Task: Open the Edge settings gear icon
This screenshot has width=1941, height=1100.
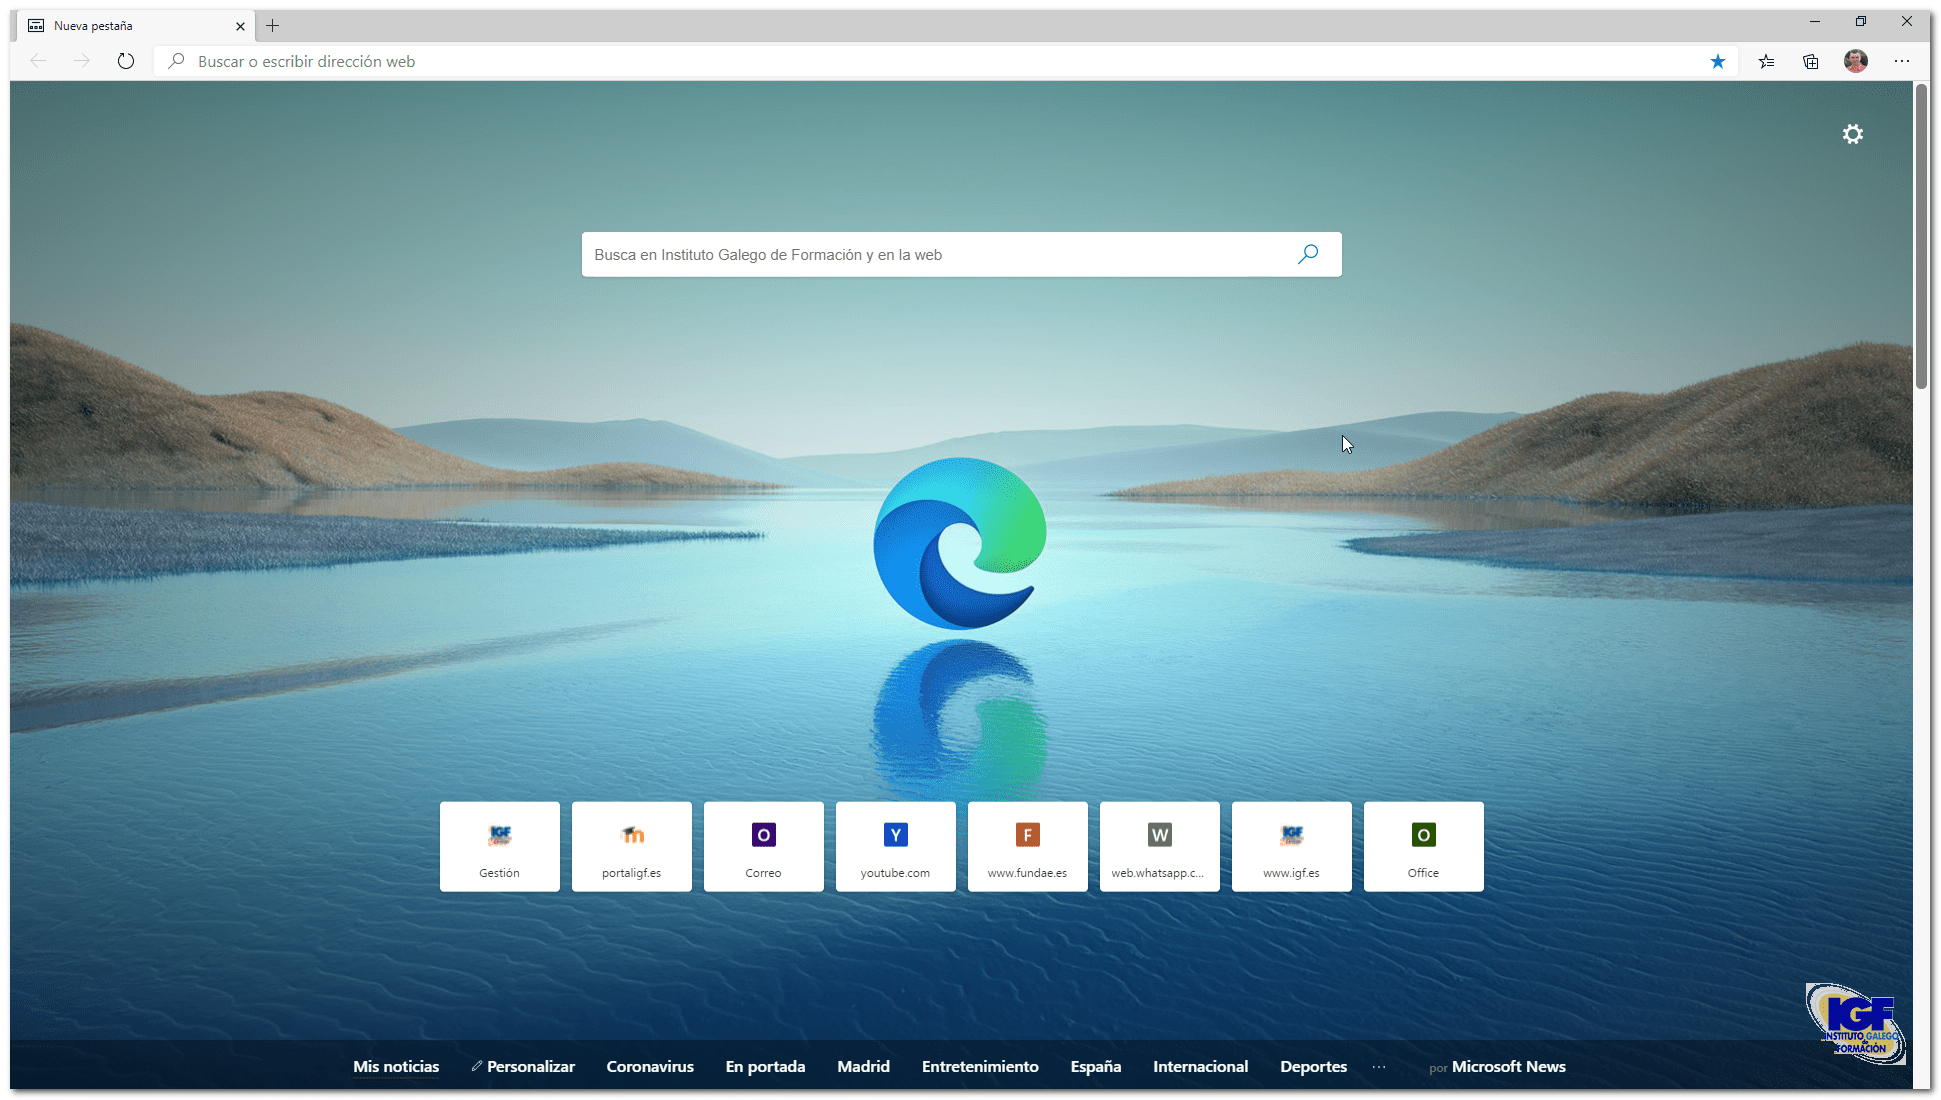Action: click(1853, 135)
